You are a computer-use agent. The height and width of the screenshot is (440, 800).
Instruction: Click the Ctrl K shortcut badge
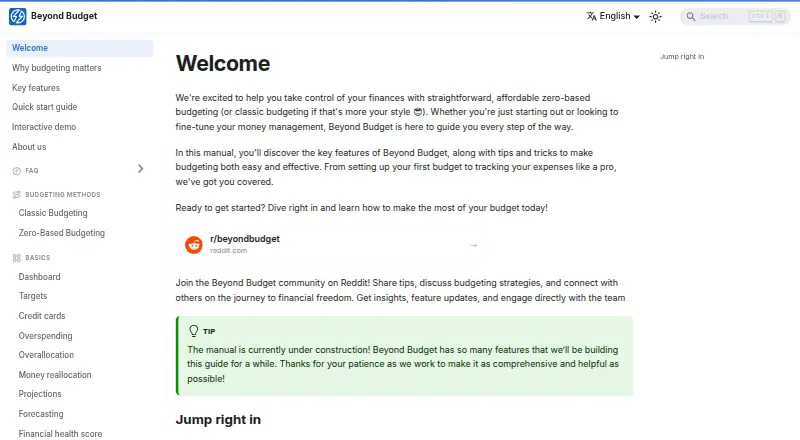767,16
